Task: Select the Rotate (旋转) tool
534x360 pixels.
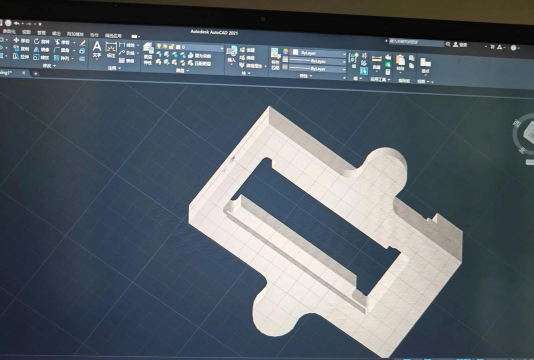Action: (x=42, y=42)
